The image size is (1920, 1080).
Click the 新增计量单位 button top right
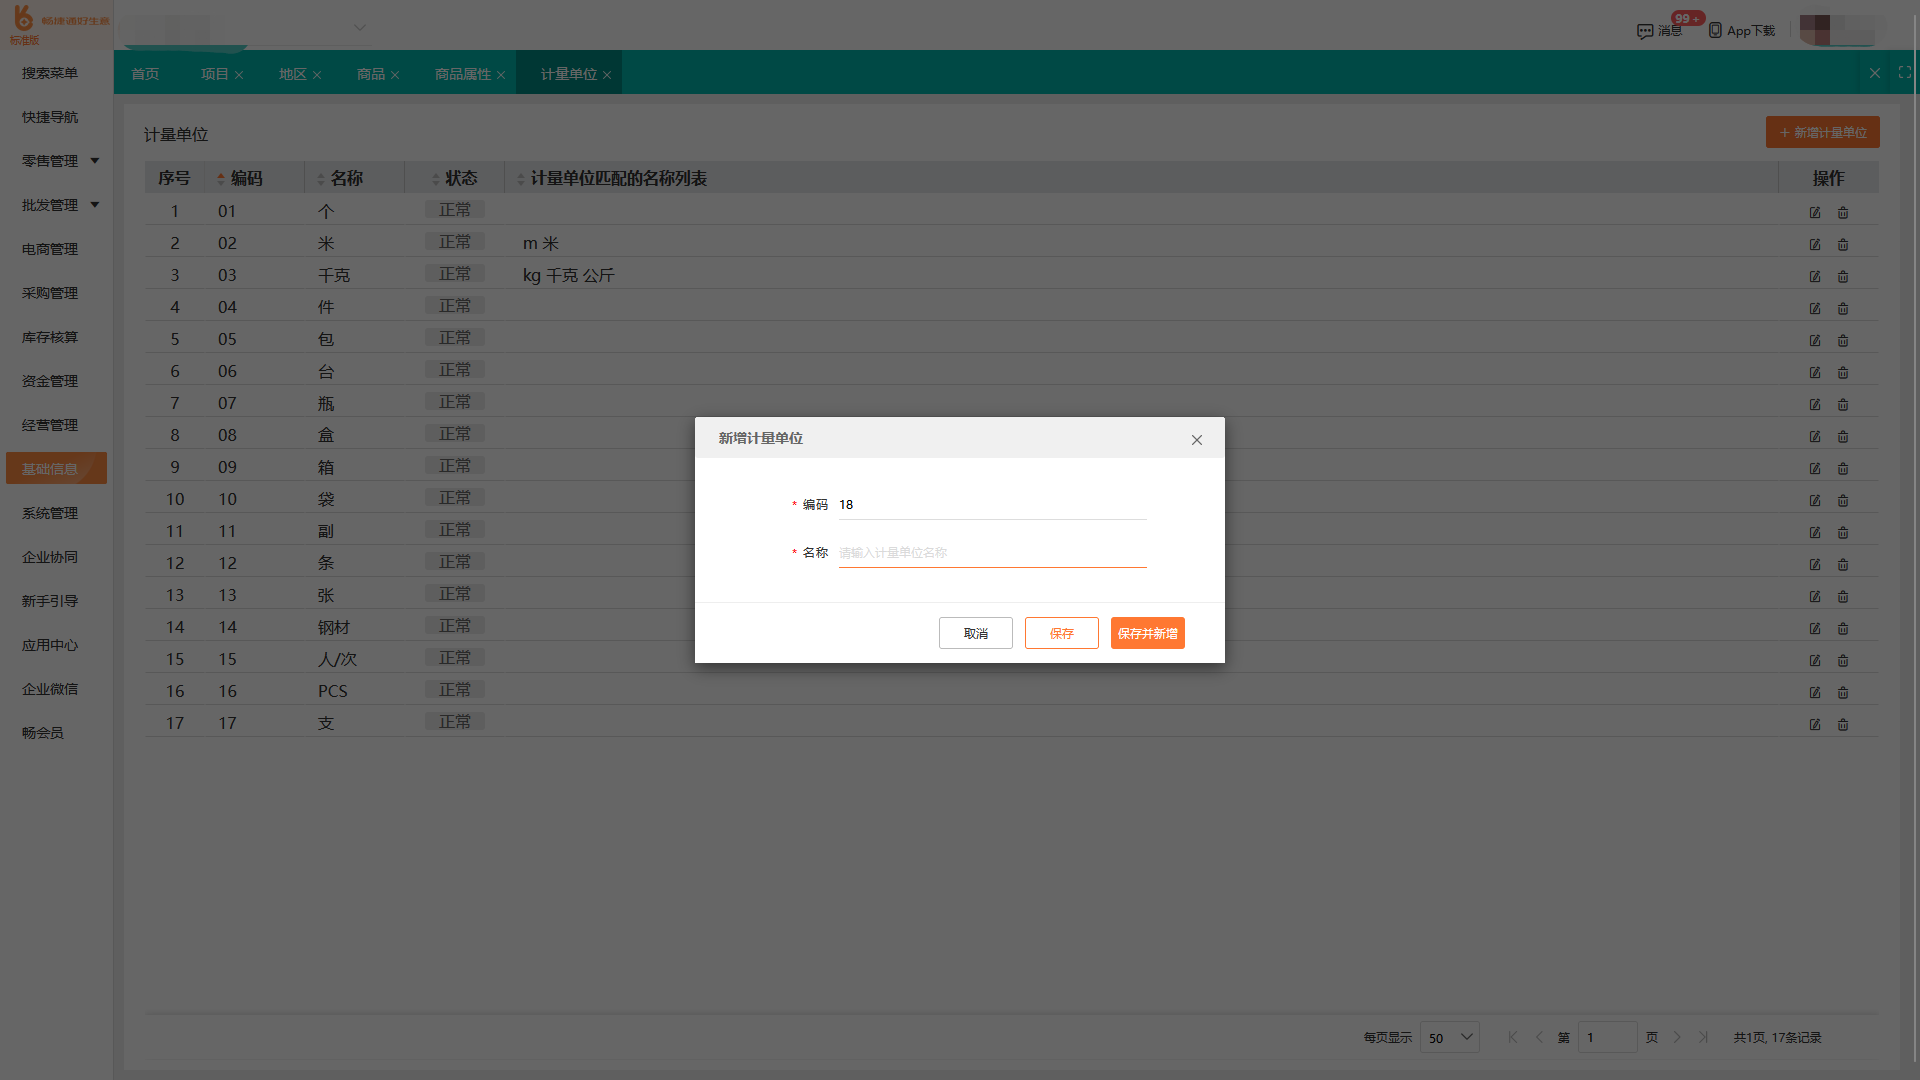pyautogui.click(x=1822, y=132)
